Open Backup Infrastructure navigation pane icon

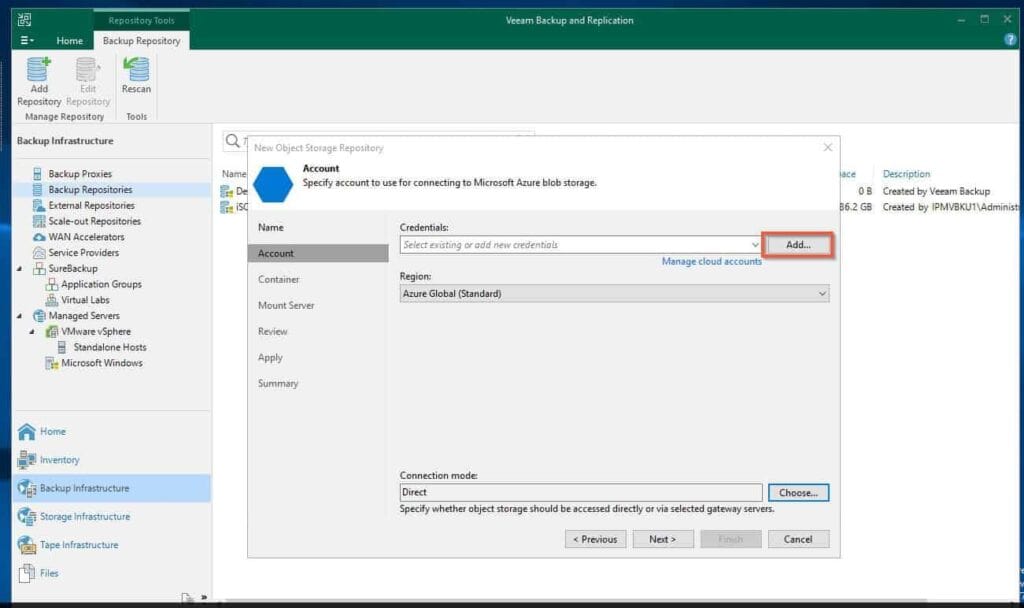pos(26,488)
